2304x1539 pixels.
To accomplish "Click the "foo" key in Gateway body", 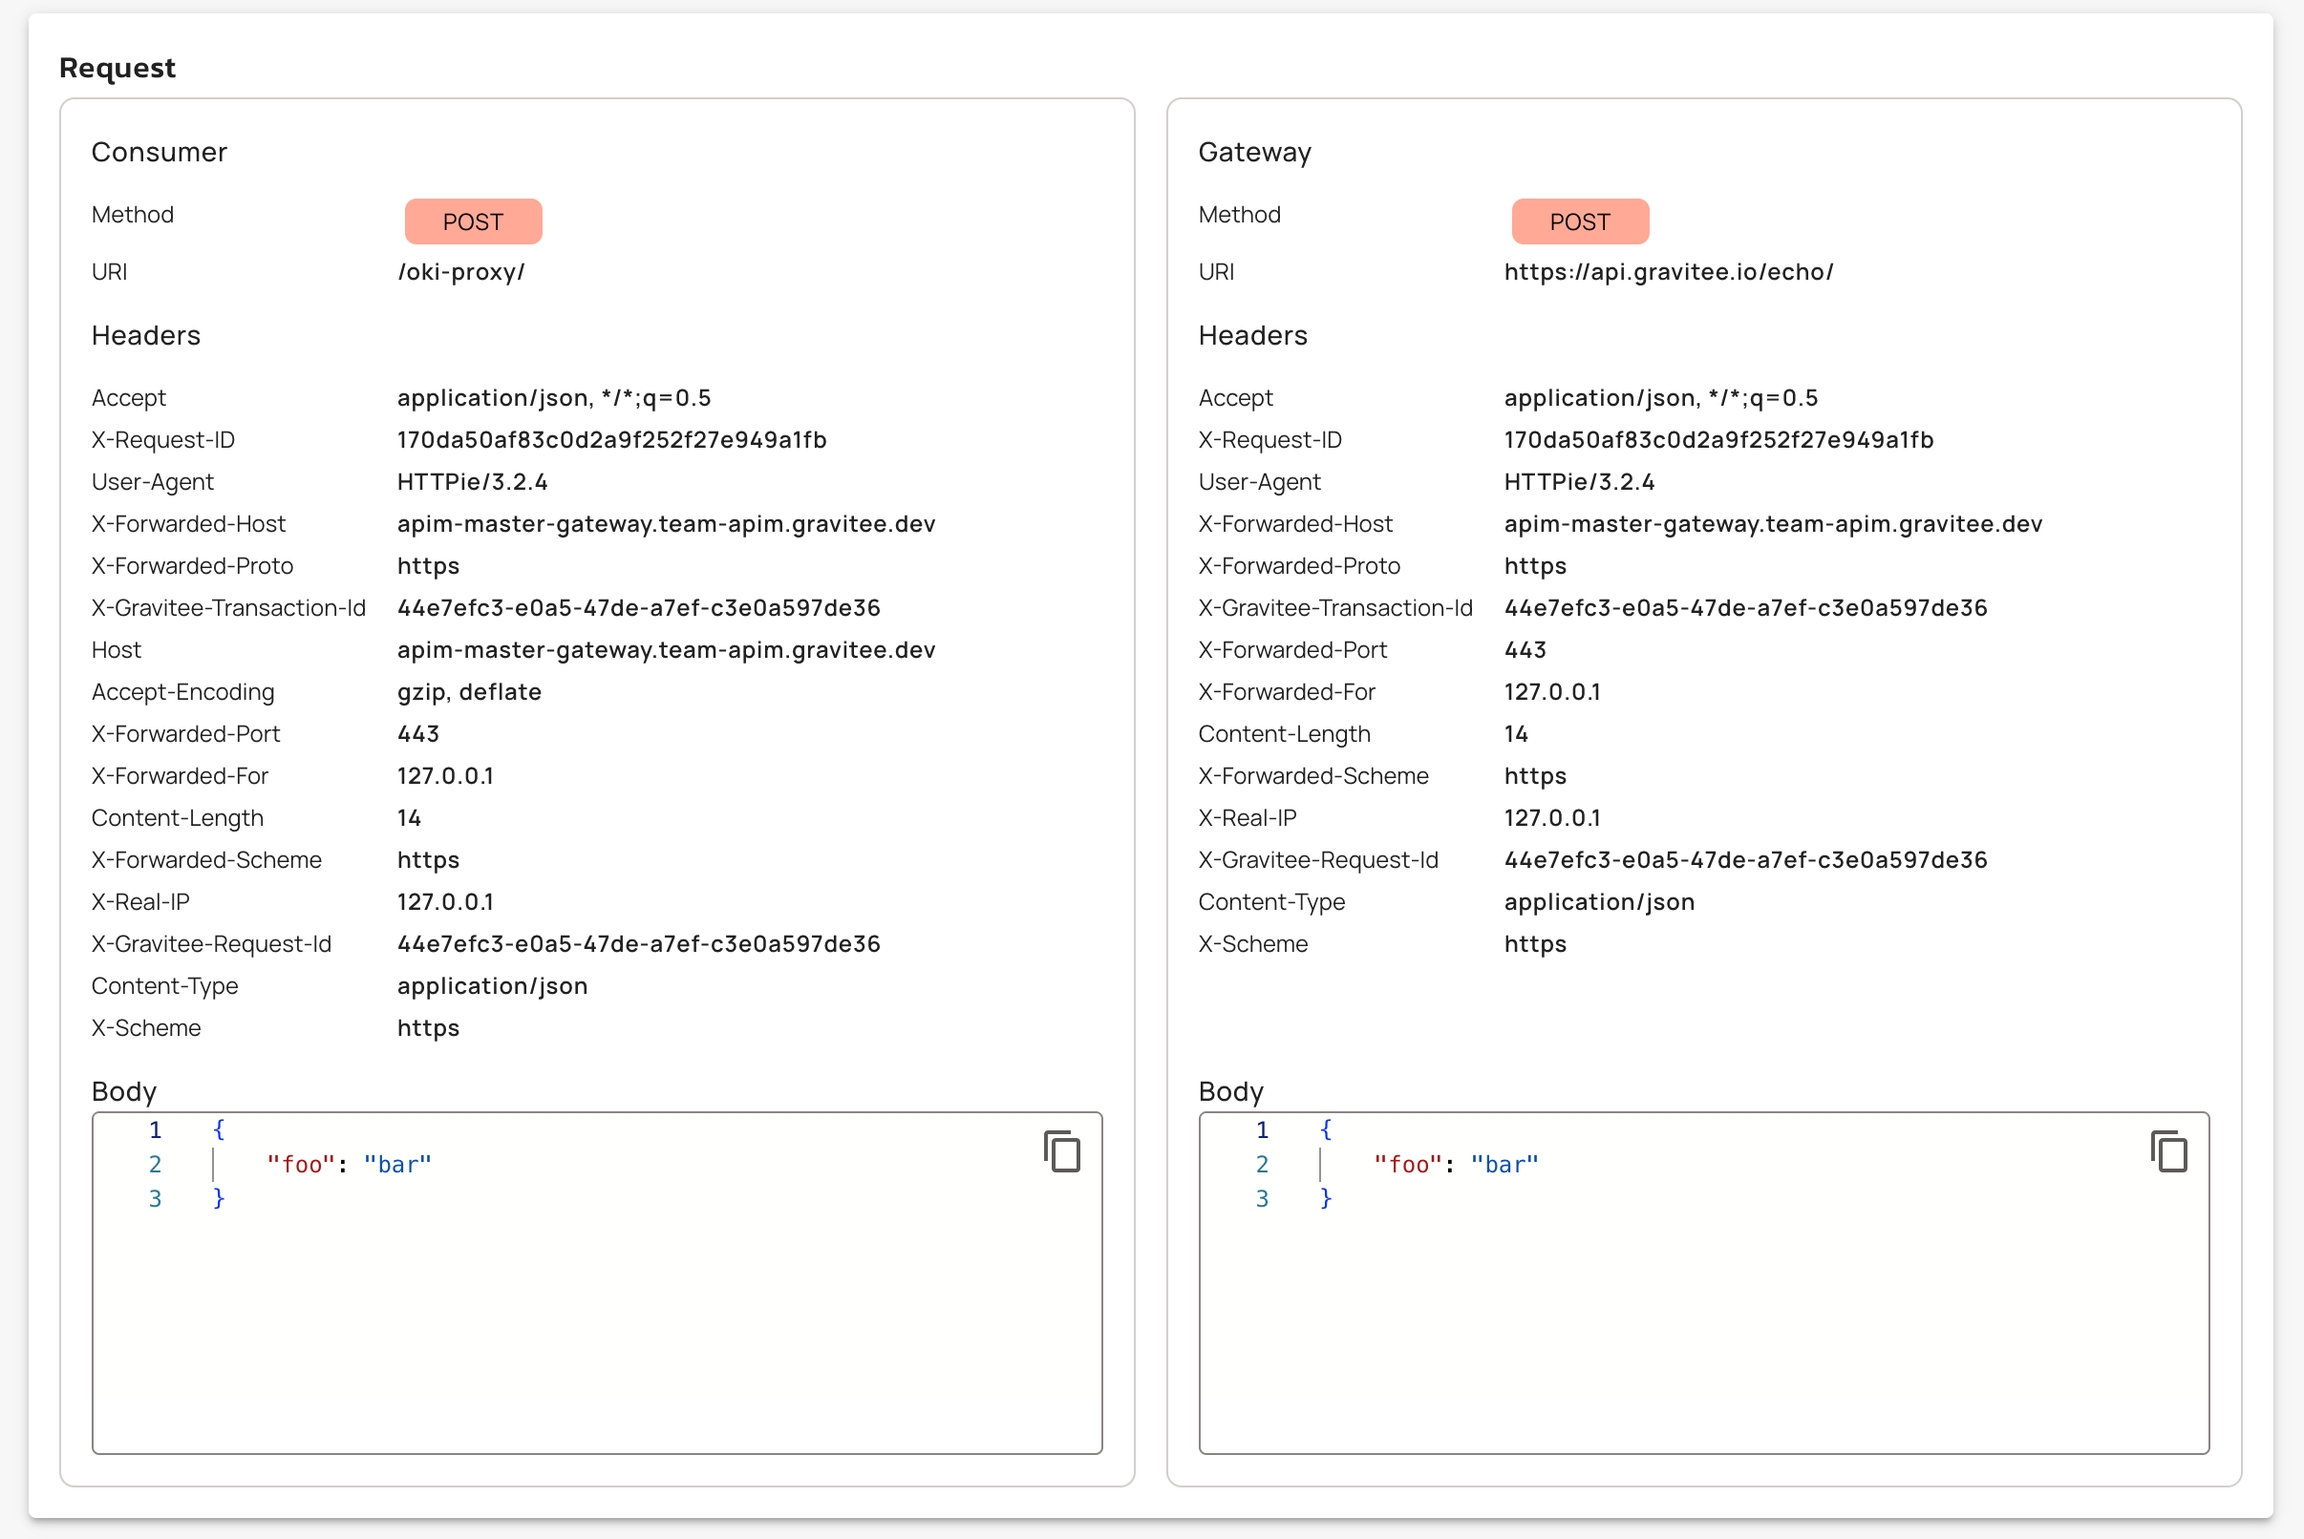I will (x=1407, y=1164).
